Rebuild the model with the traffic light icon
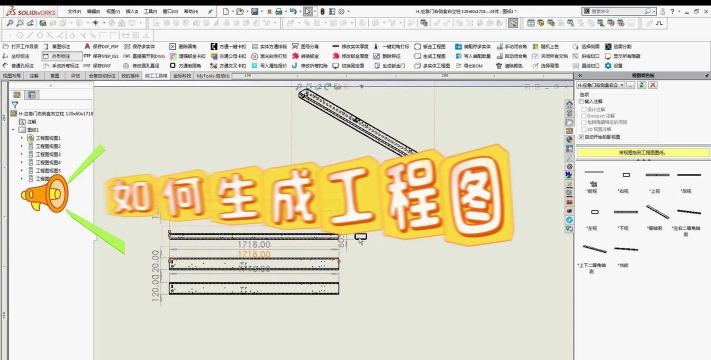This screenshot has height=360, width=711. click(322, 11)
